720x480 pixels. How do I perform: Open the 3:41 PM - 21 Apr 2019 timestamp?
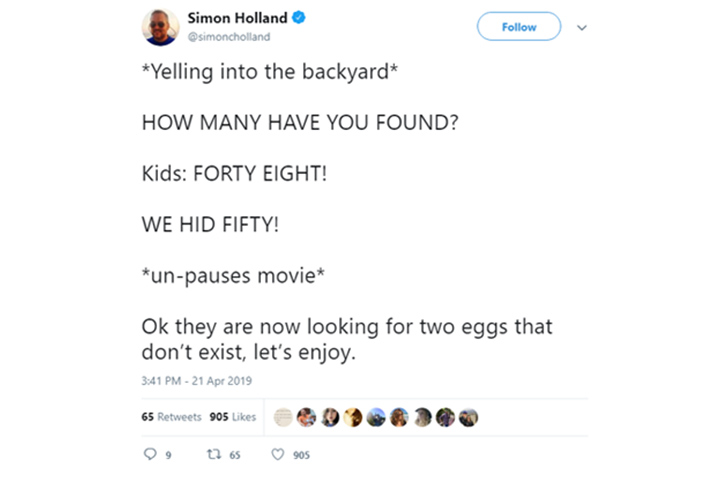tap(197, 381)
